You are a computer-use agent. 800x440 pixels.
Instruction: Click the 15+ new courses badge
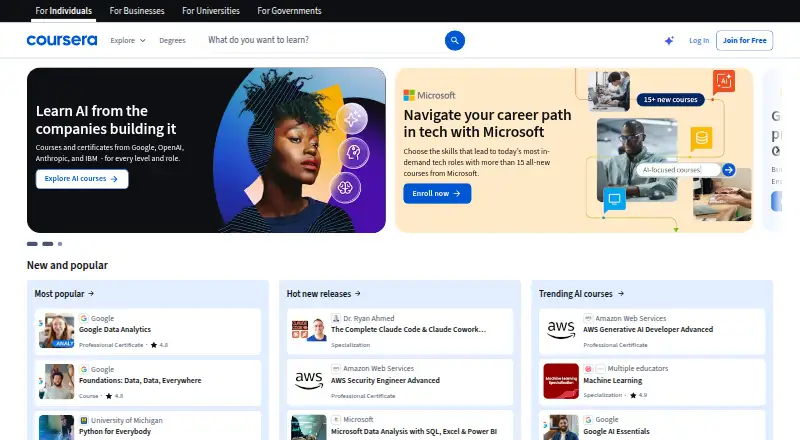click(x=670, y=100)
